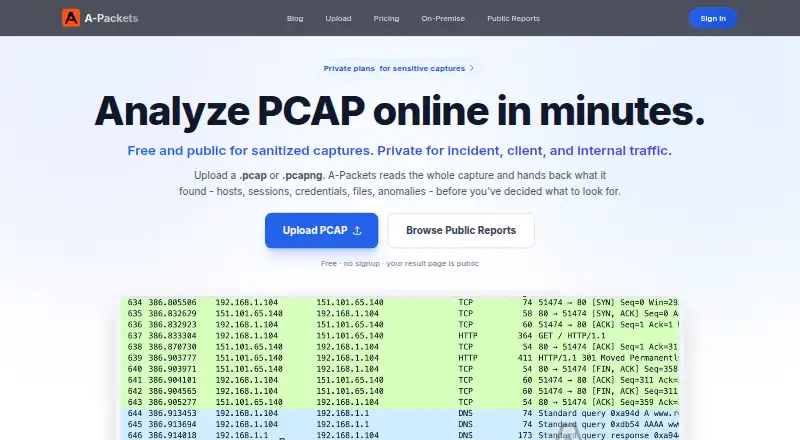Follow the Private plans for sensitive captures link

pyautogui.click(x=399, y=68)
